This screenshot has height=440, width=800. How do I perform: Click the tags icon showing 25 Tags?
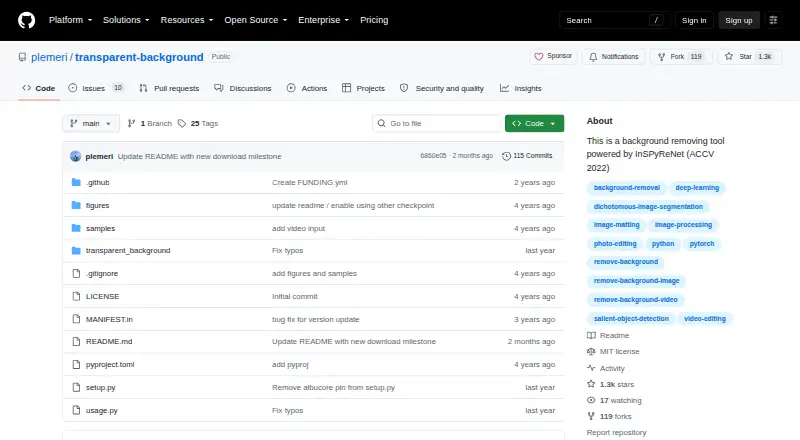coord(182,124)
